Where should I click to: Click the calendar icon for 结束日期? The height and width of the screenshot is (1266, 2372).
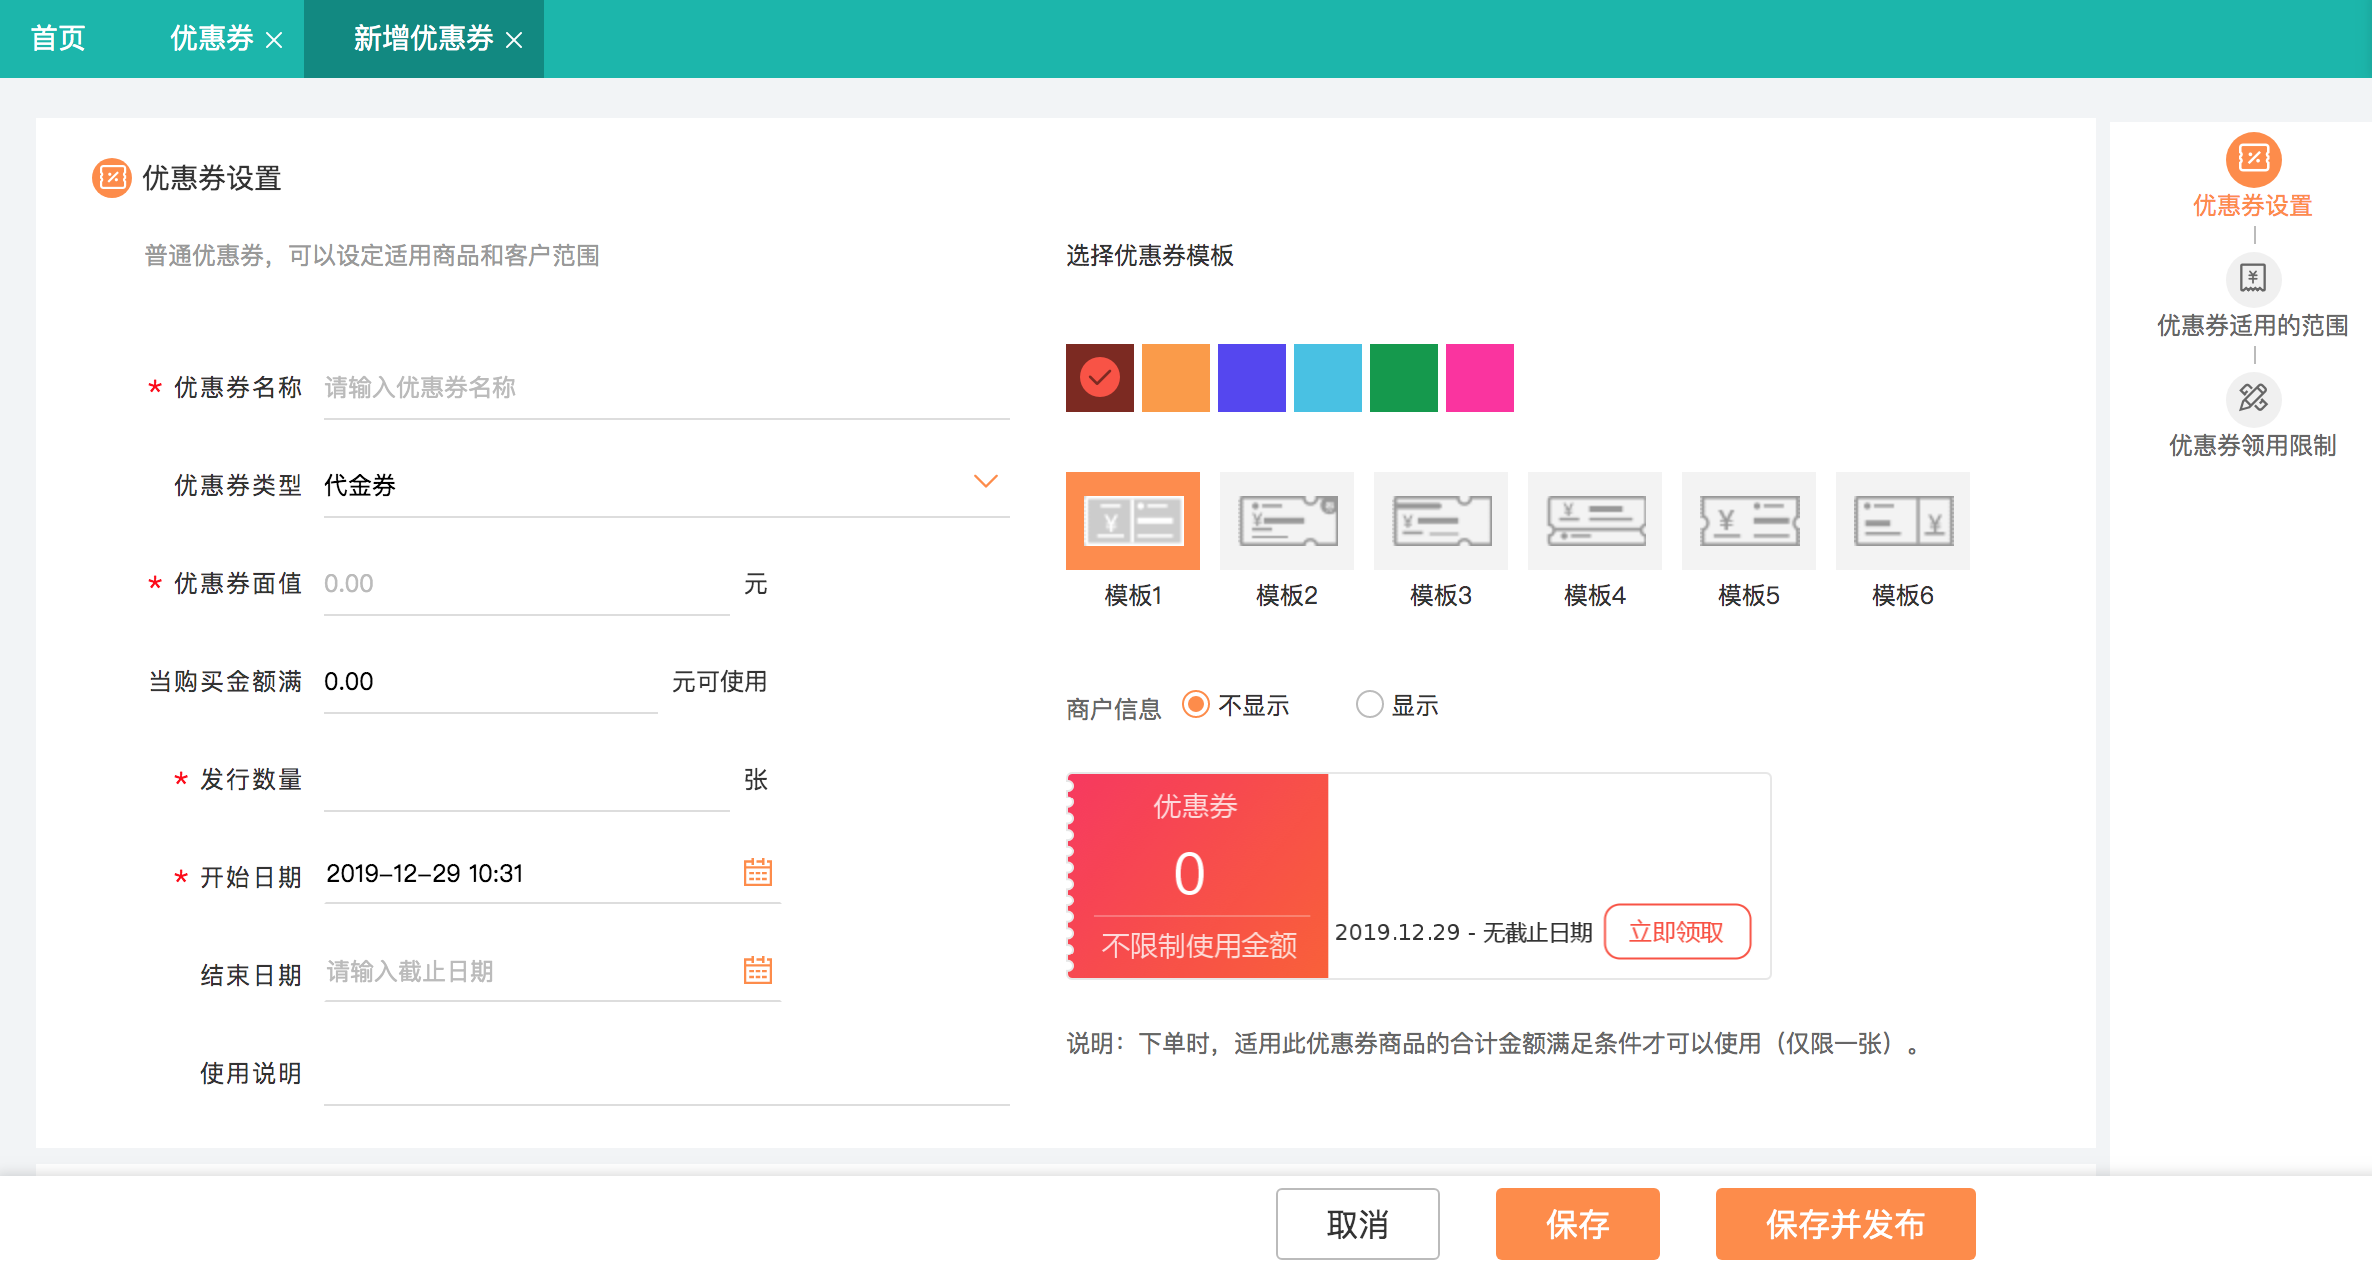(758, 970)
